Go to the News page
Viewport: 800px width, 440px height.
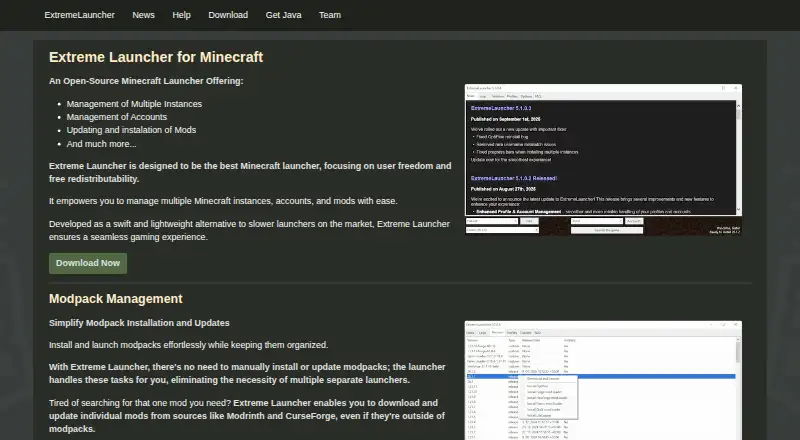[143, 15]
